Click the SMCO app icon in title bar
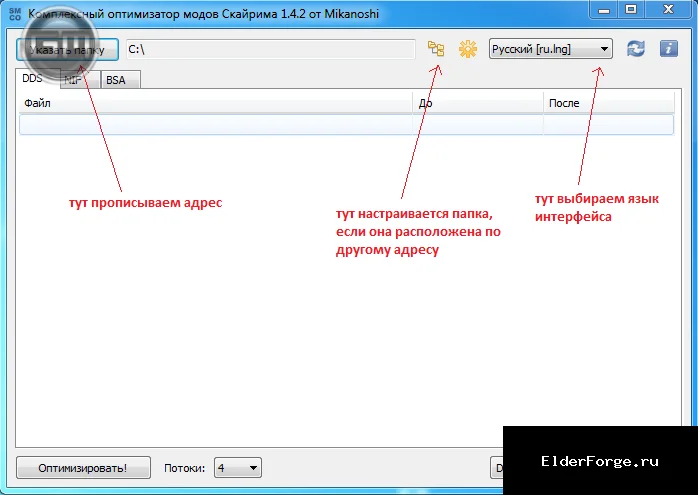Image resolution: width=698 pixels, height=495 pixels. [15, 14]
